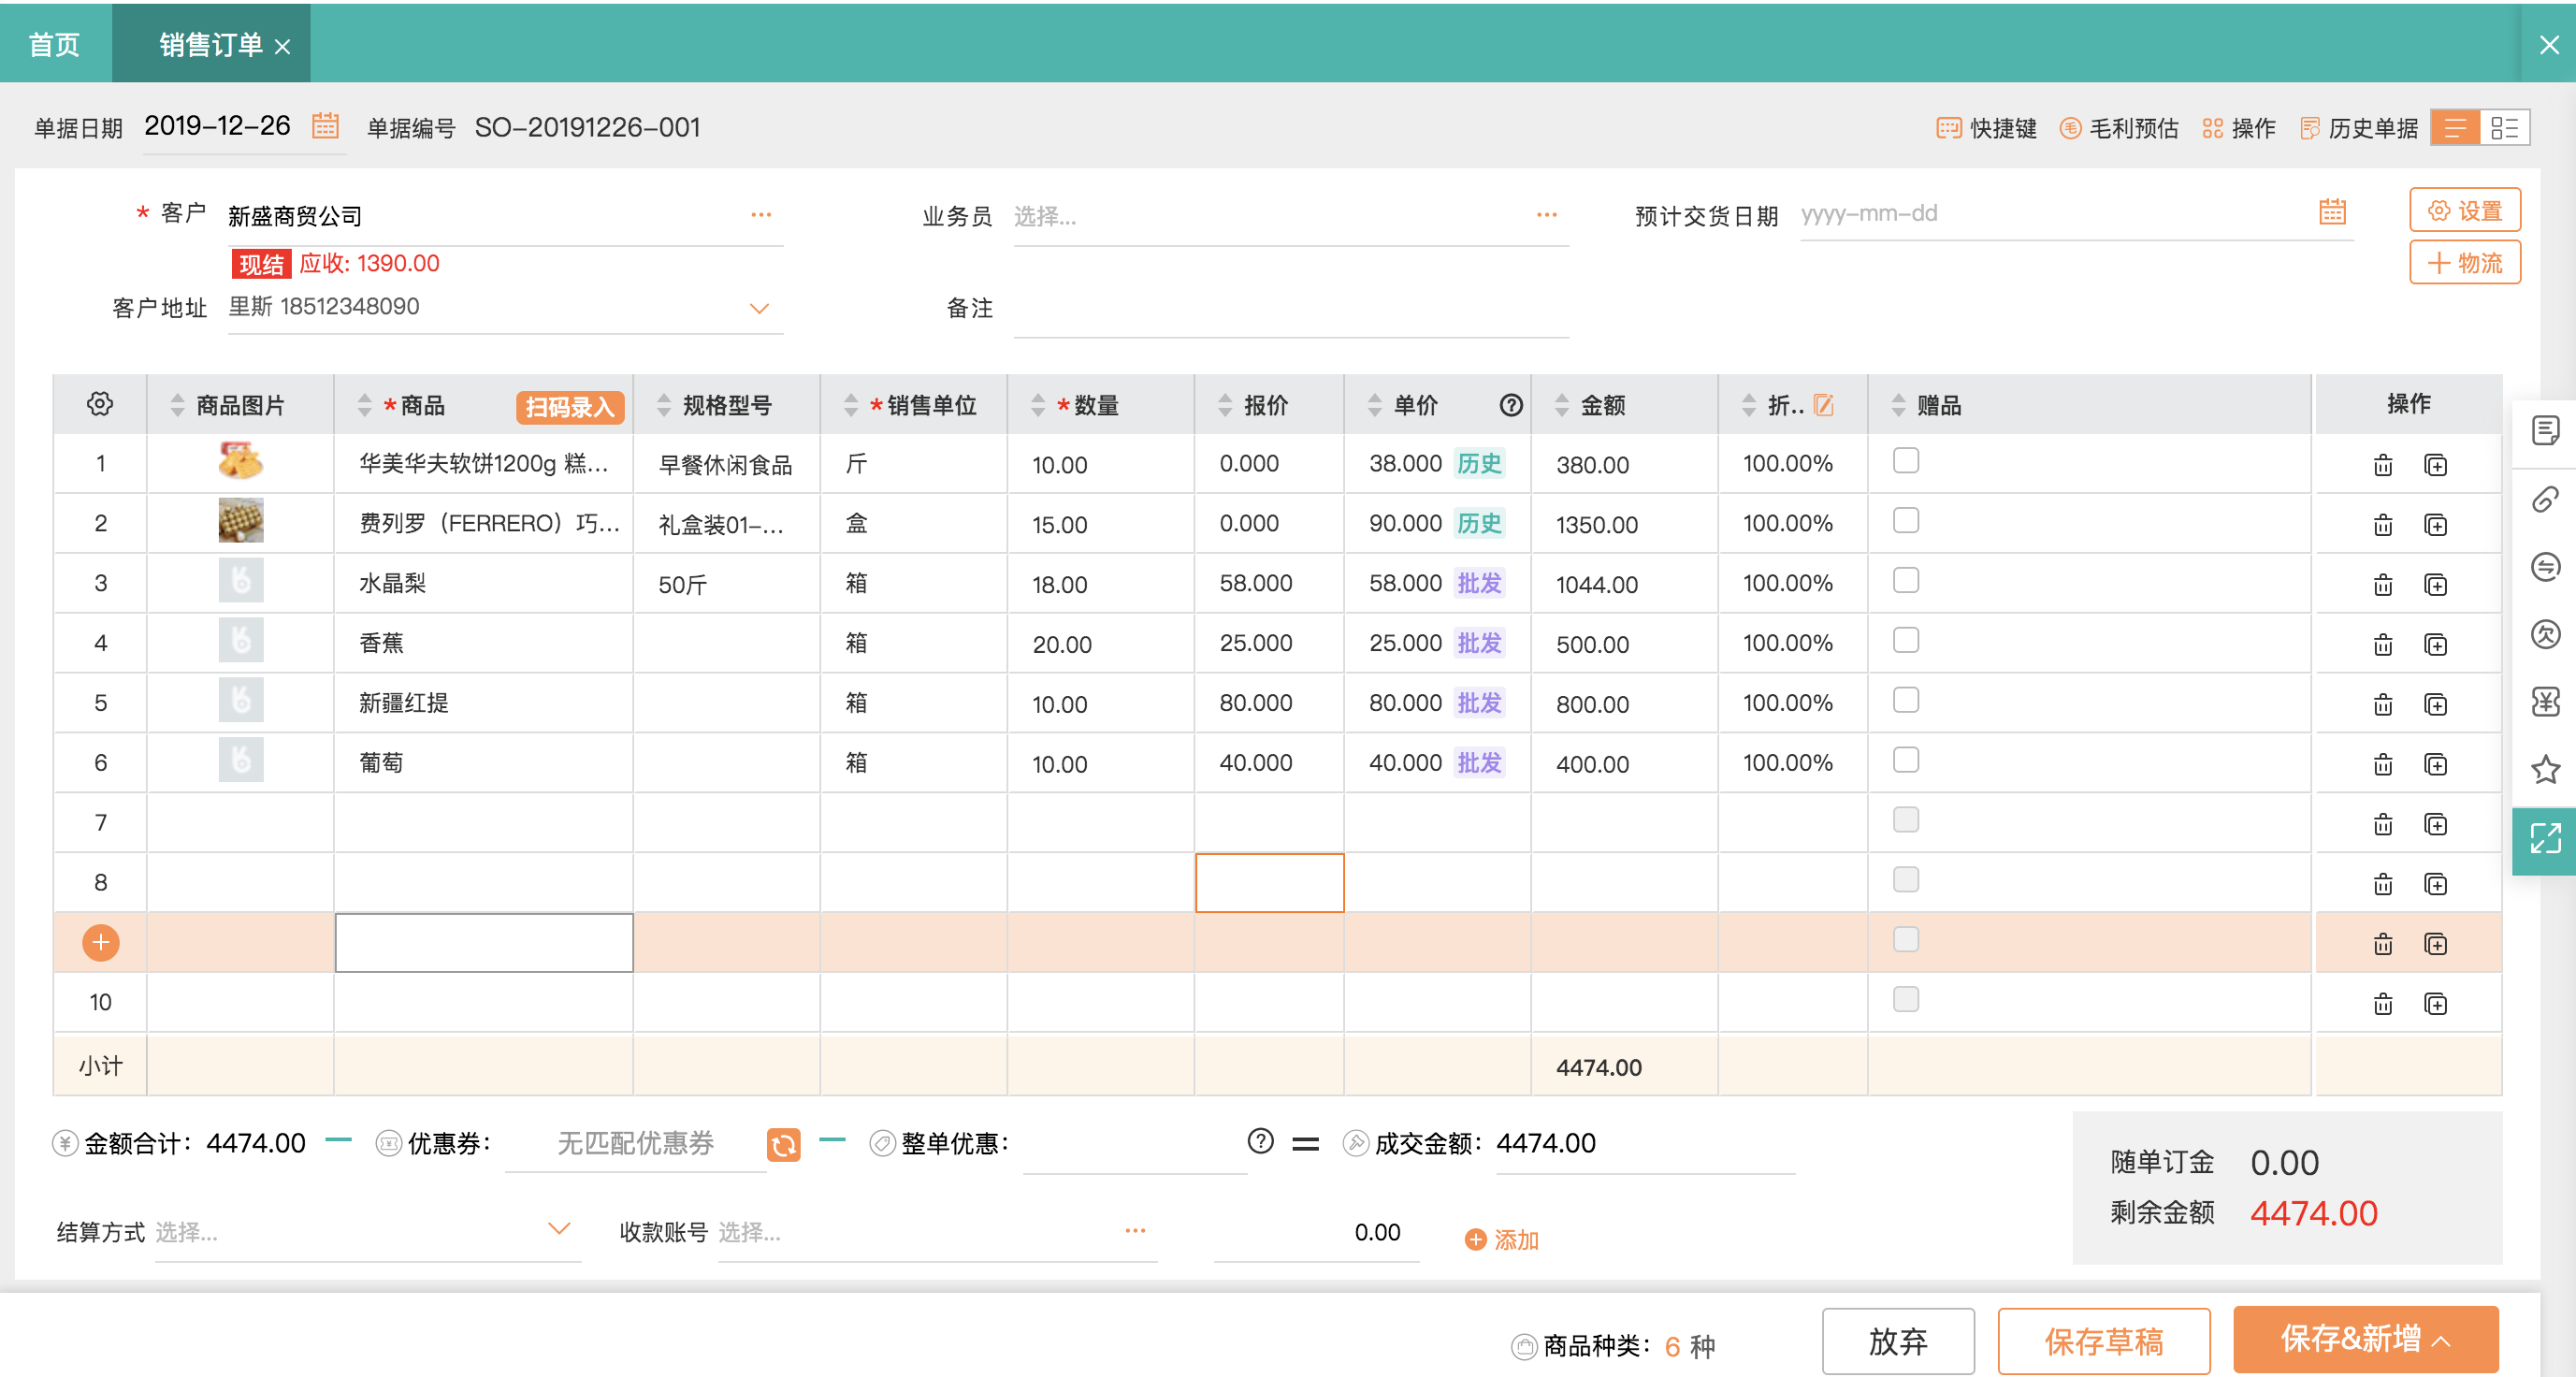Toggle 赠品 checkbox for row 6

1906,761
